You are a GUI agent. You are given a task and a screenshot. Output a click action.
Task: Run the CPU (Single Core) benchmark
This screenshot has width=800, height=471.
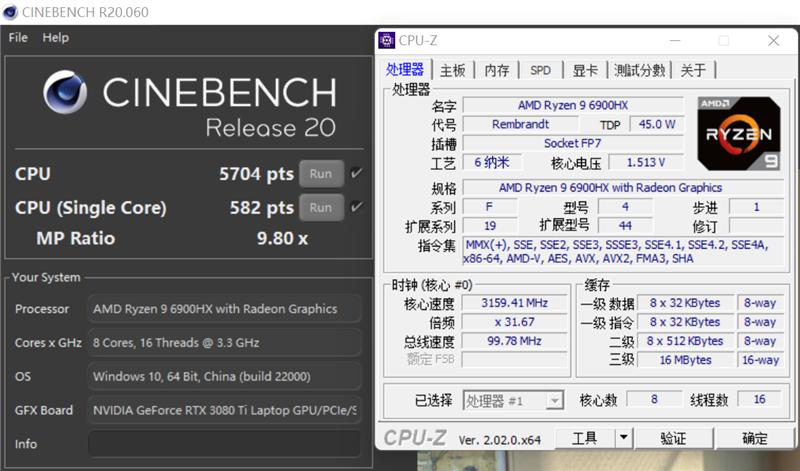coord(320,207)
